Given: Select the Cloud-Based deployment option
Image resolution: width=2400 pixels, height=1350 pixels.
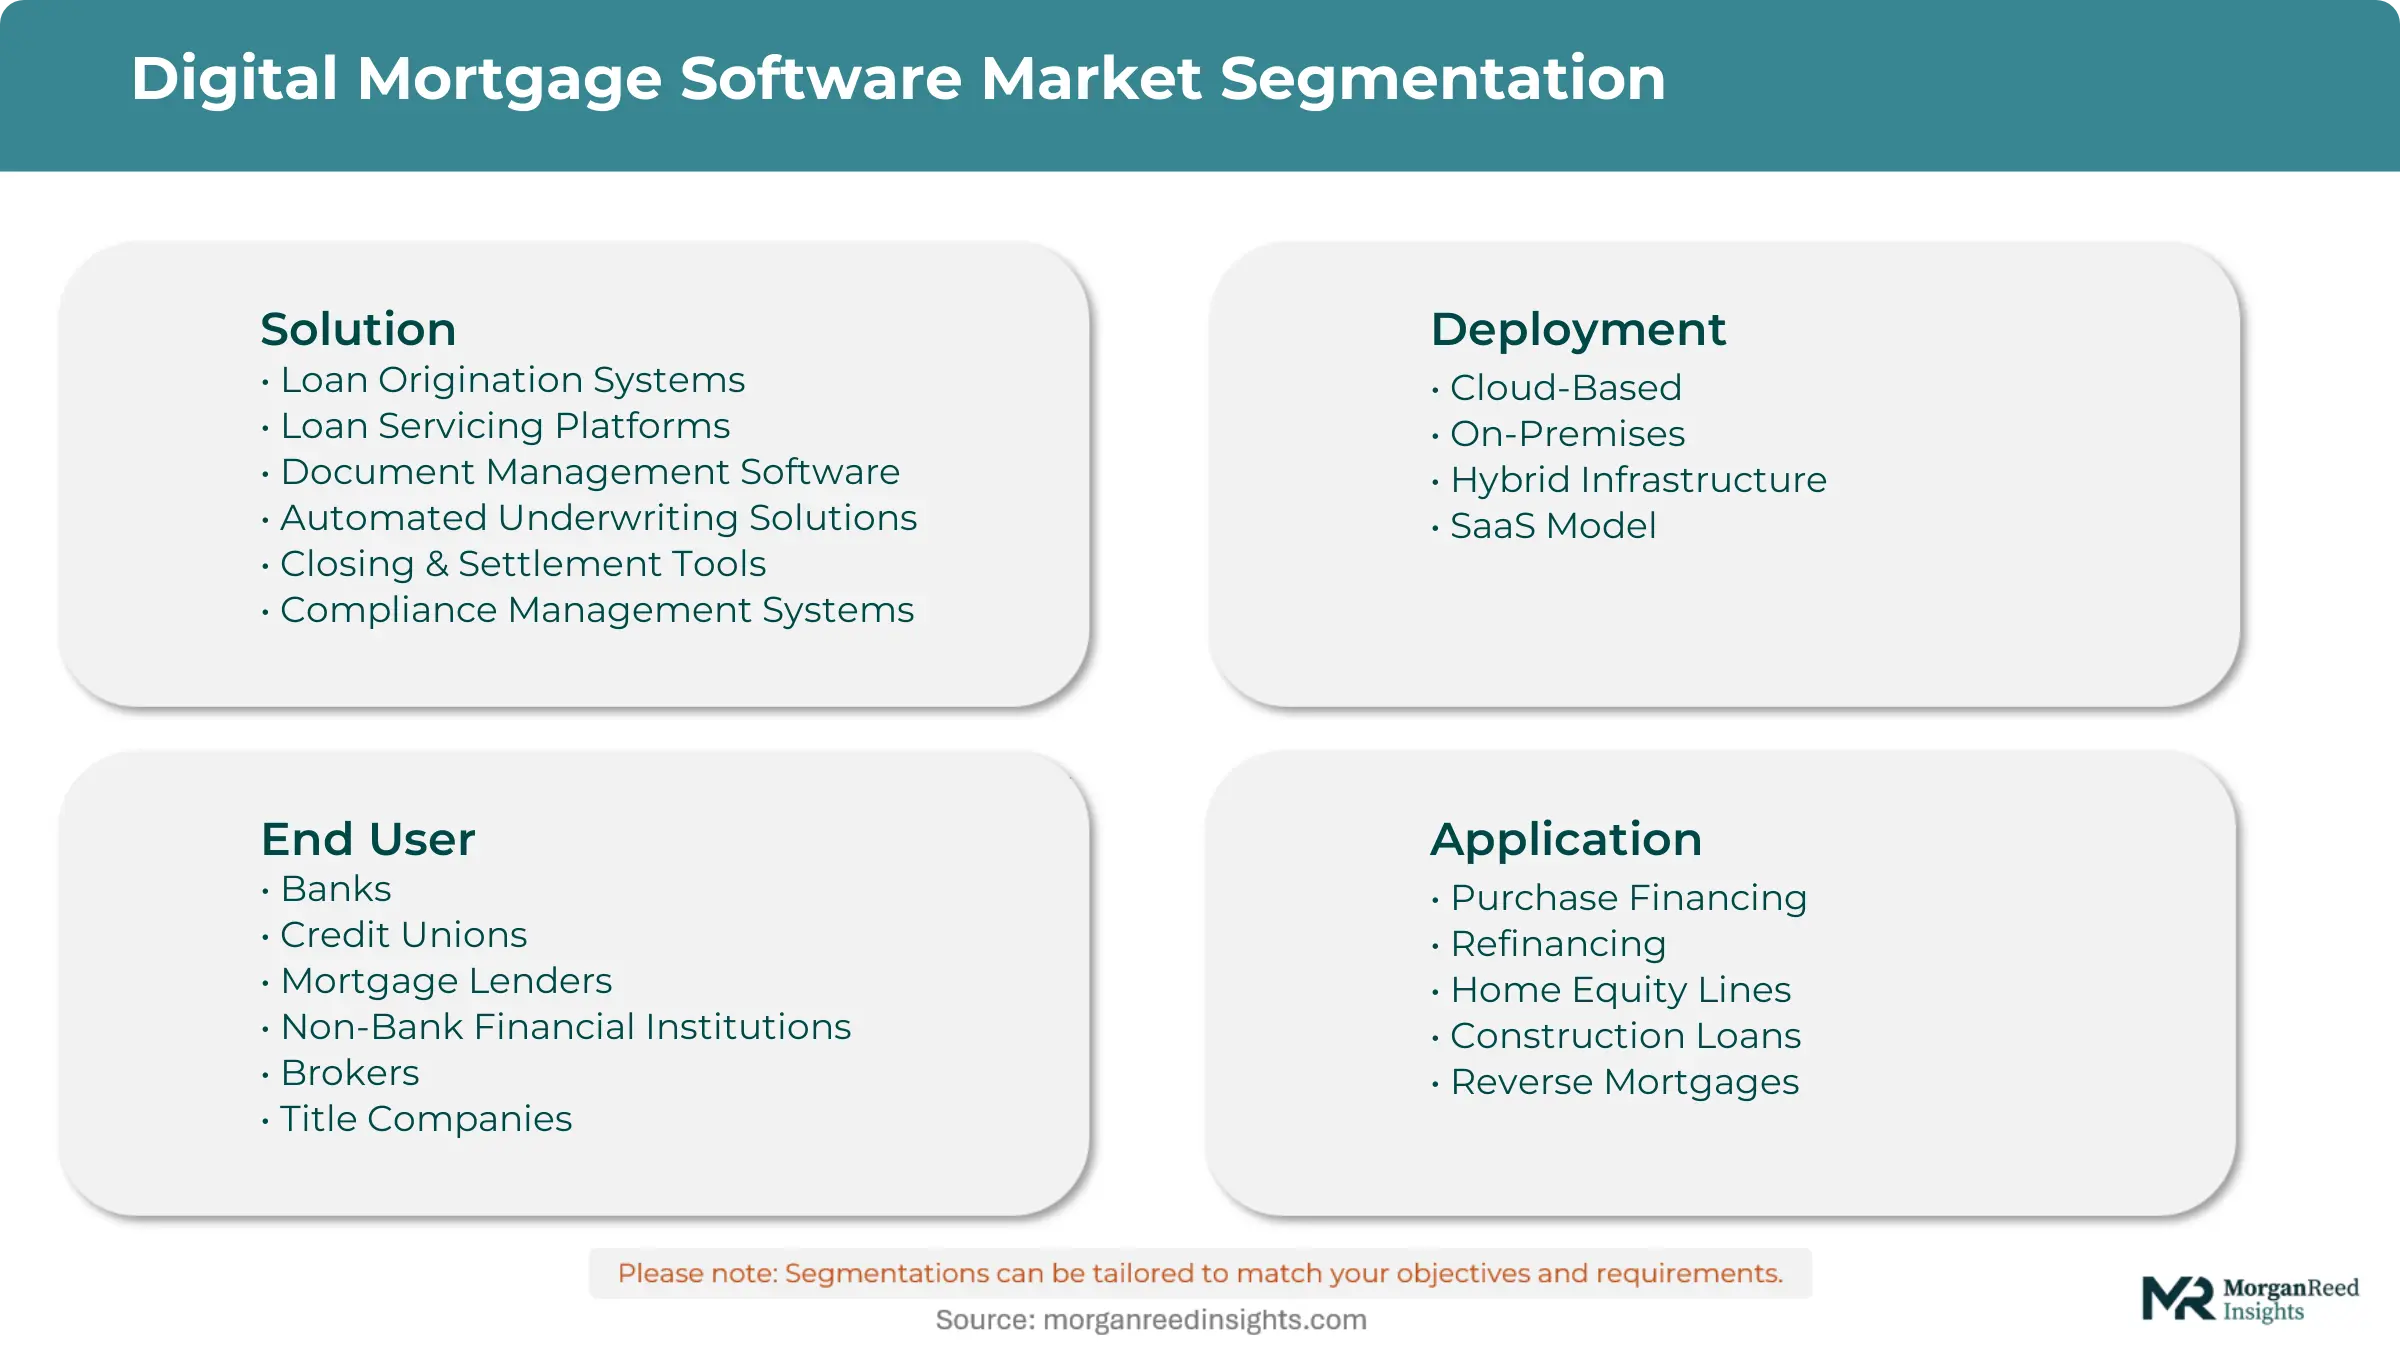Looking at the screenshot, I should pyautogui.click(x=1565, y=388).
